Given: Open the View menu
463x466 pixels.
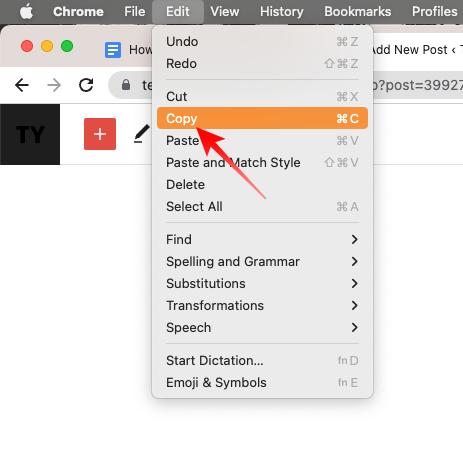Looking at the screenshot, I should point(225,12).
